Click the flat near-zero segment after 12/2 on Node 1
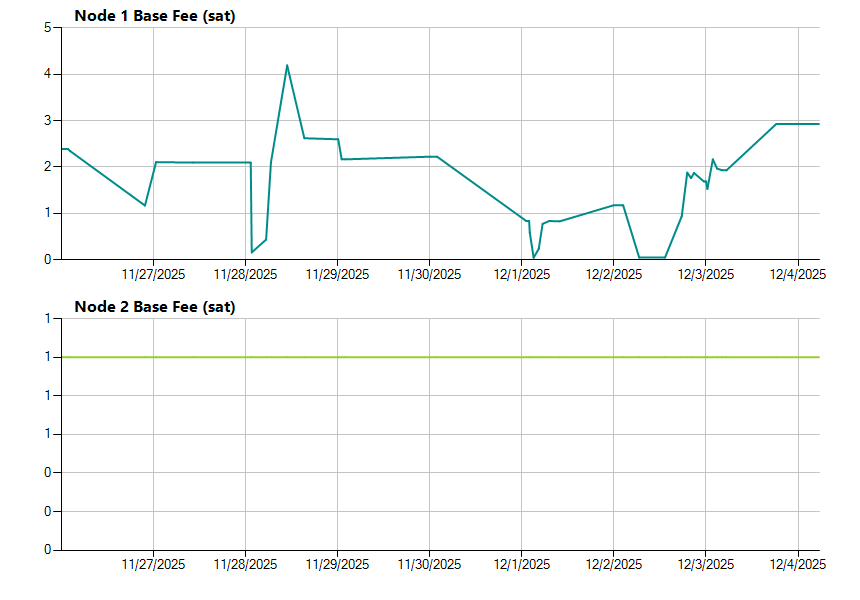 click(652, 257)
